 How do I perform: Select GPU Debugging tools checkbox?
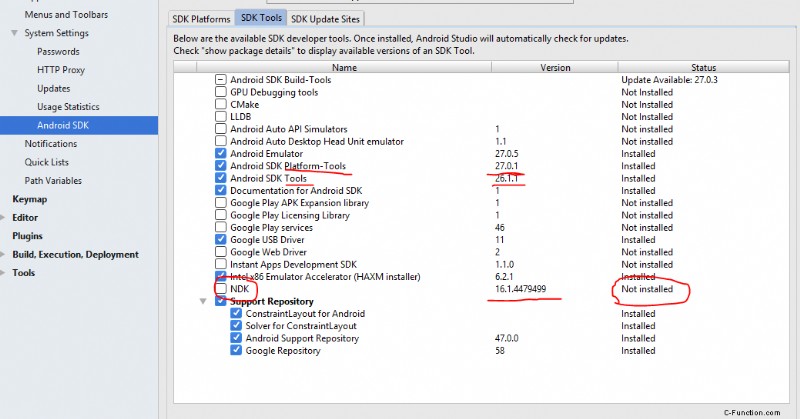click(221, 92)
